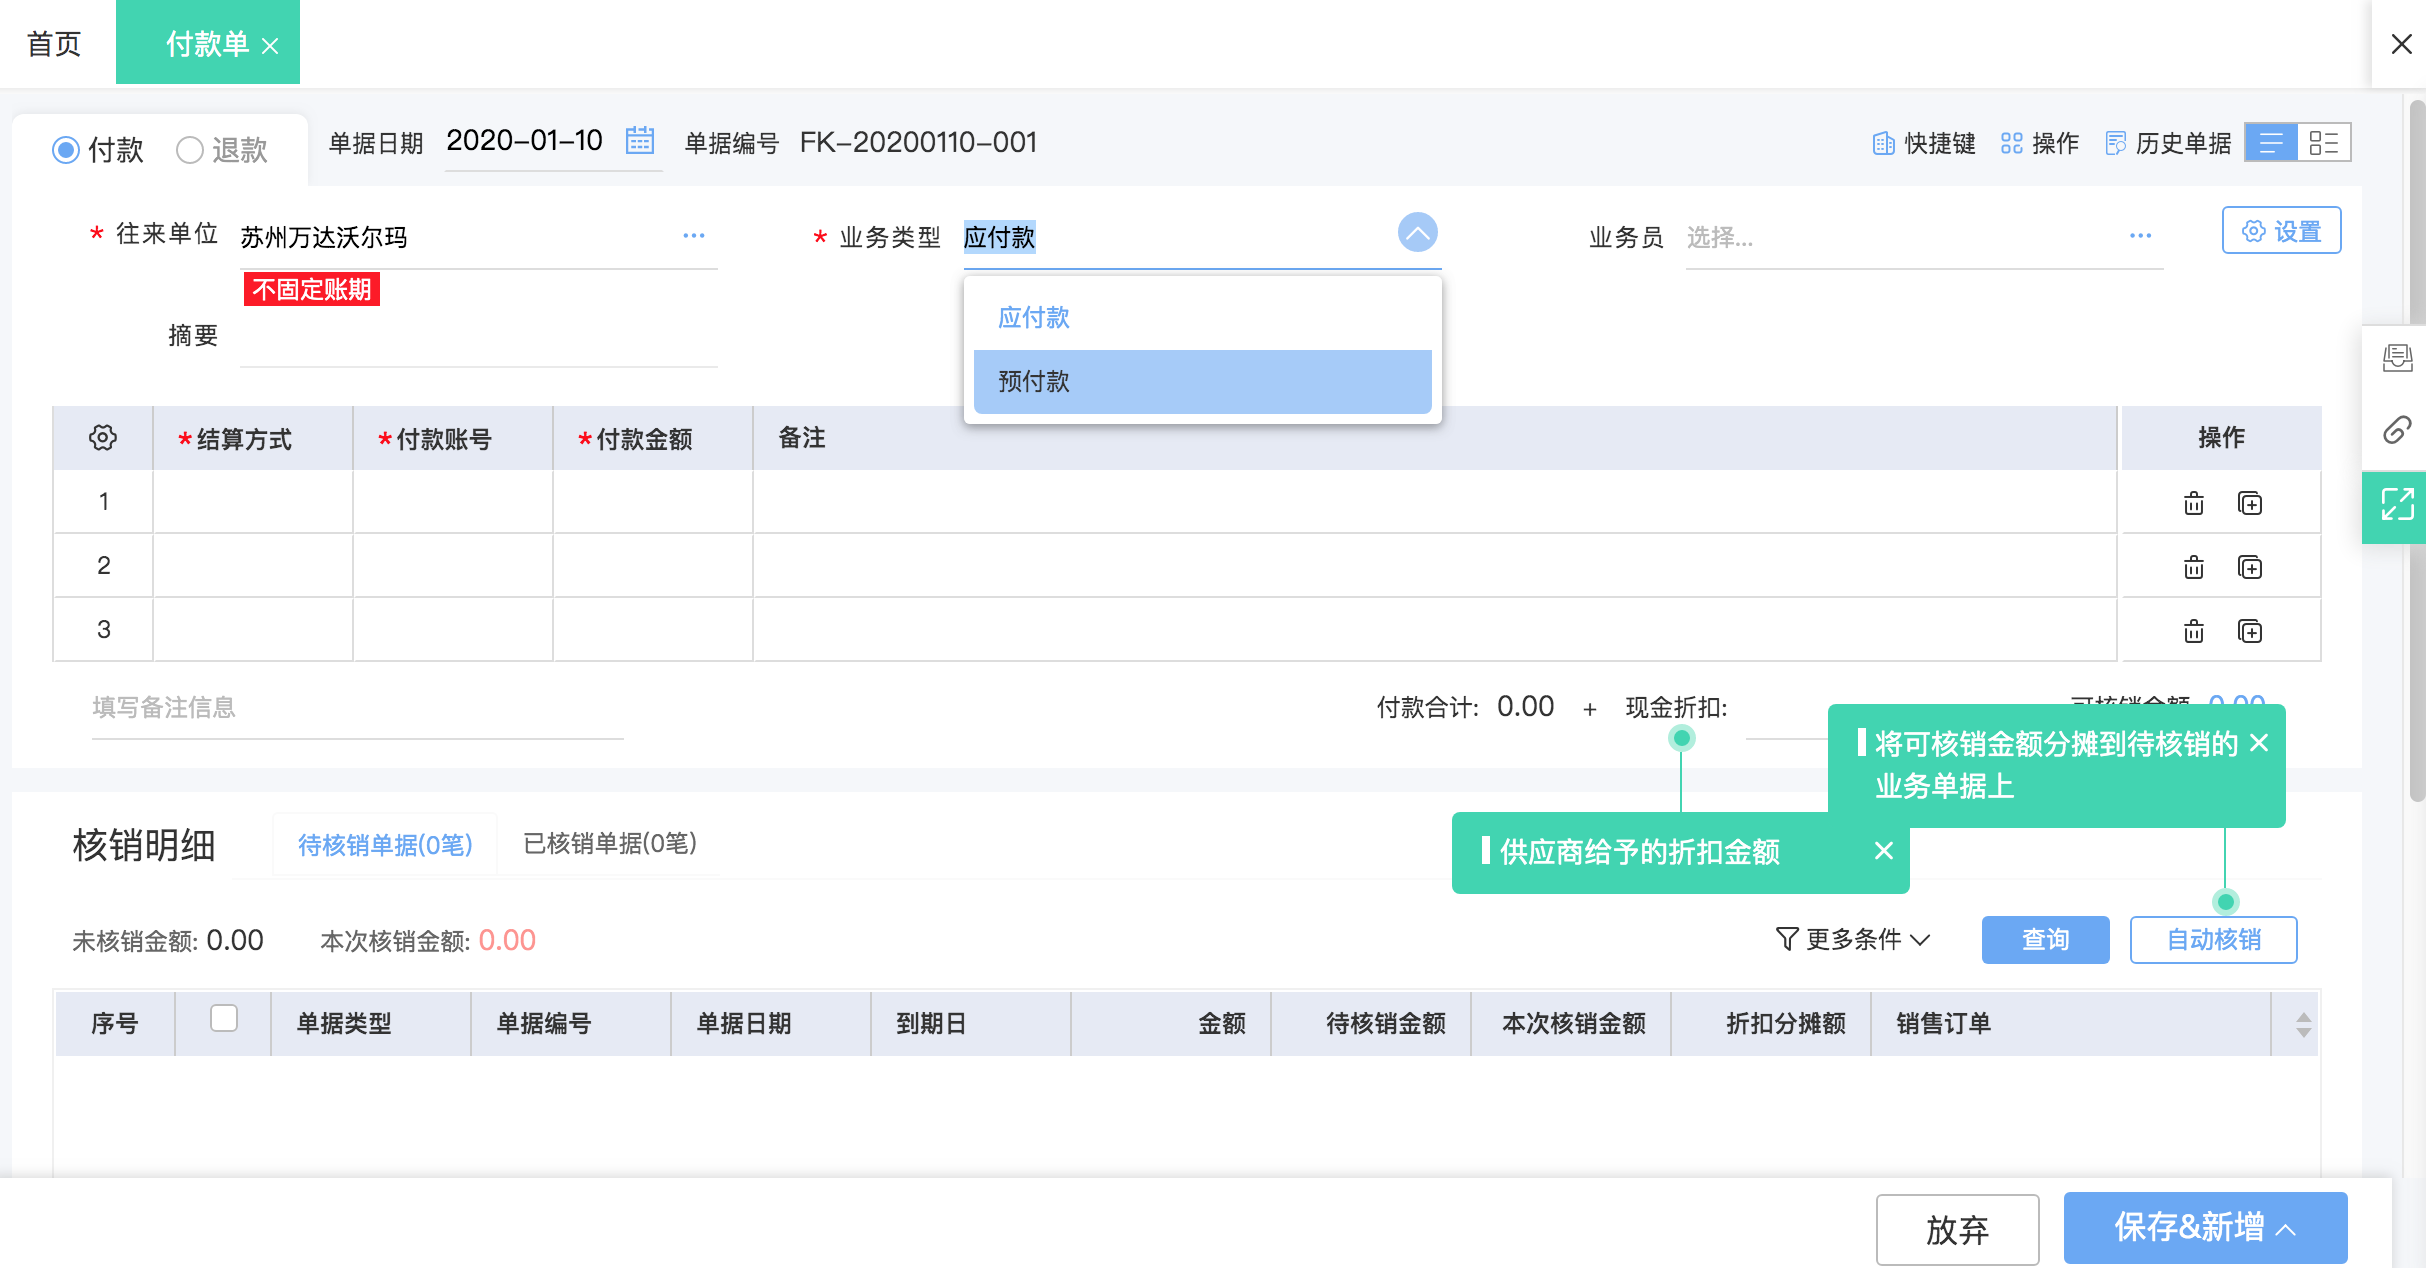Click the expand/export icon on sidebar

pyautogui.click(x=2399, y=502)
